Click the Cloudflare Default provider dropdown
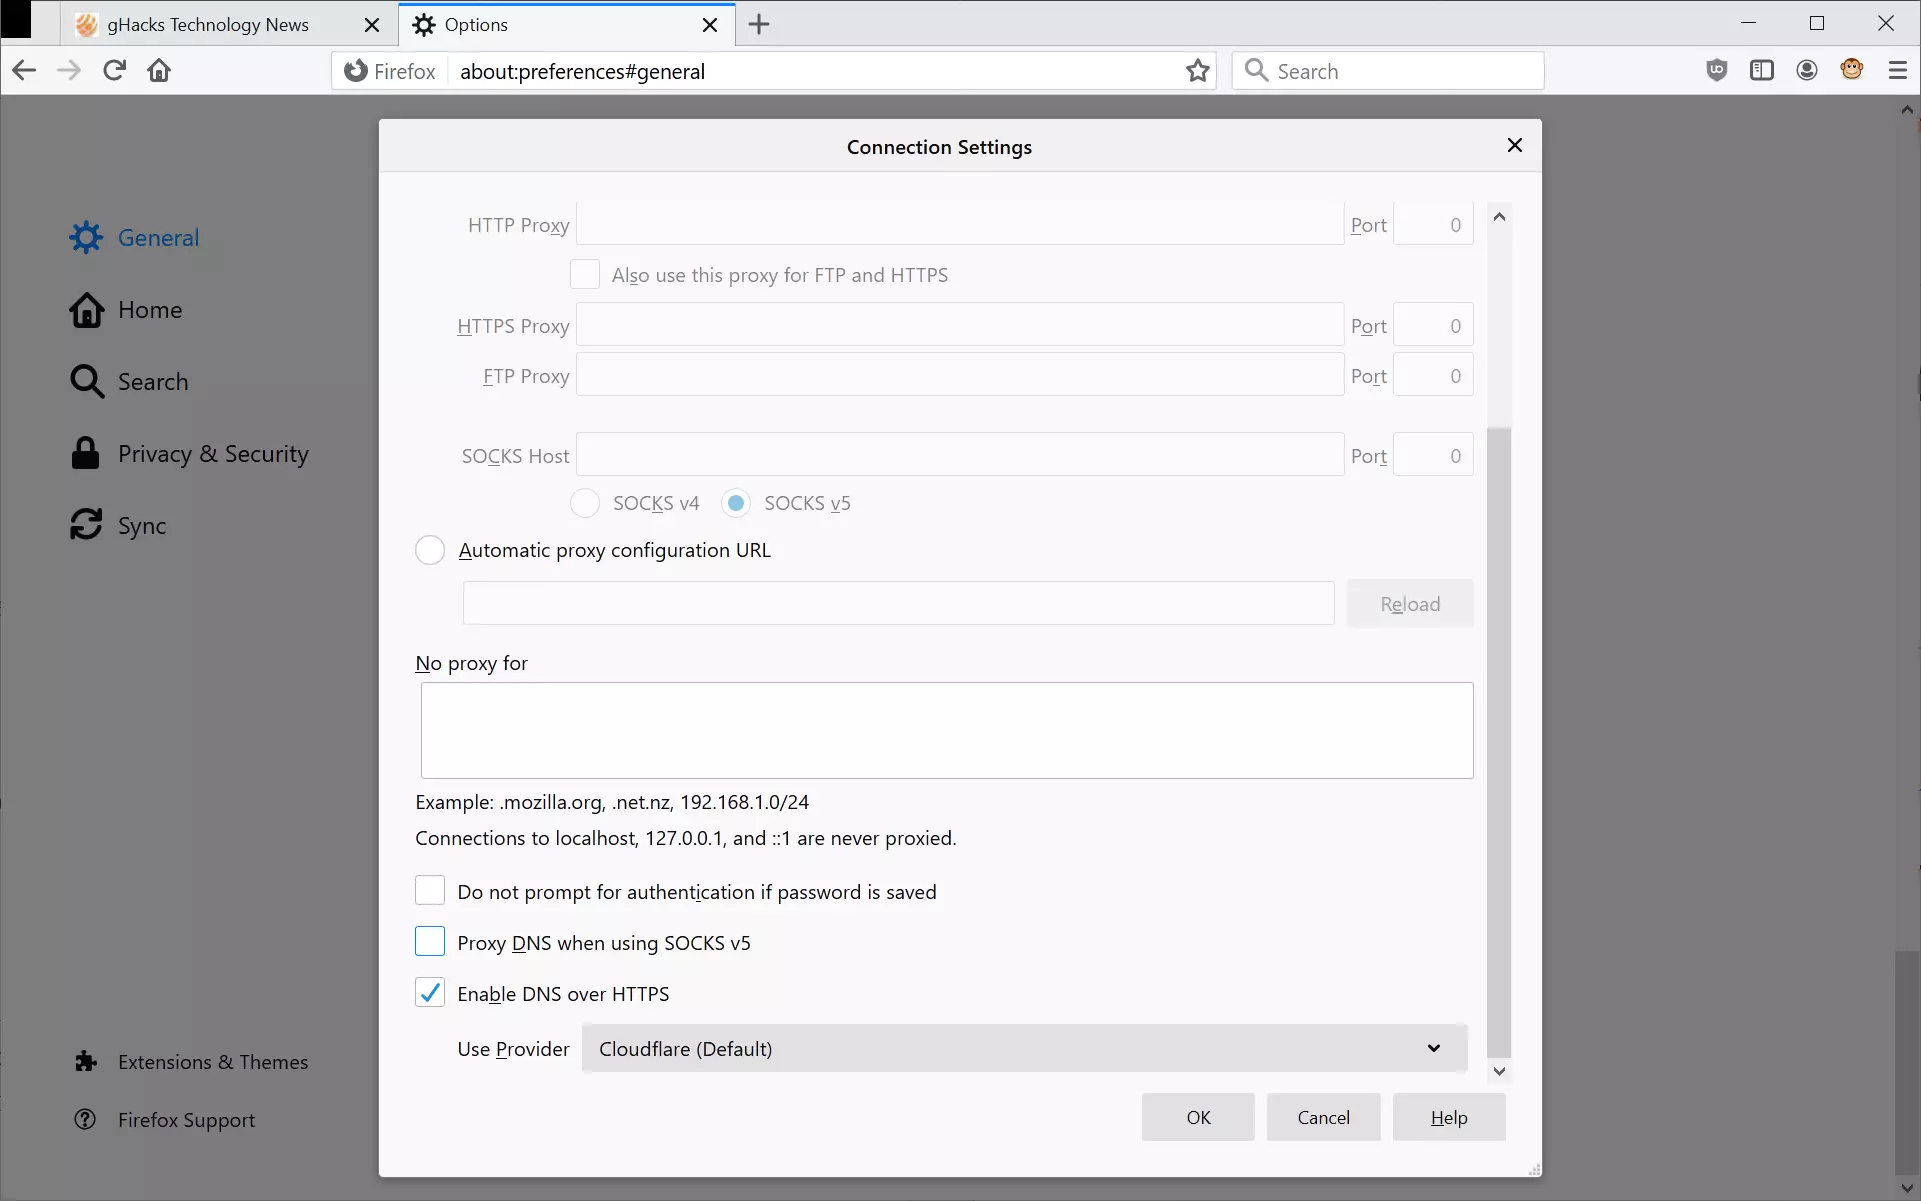 coord(1021,1047)
